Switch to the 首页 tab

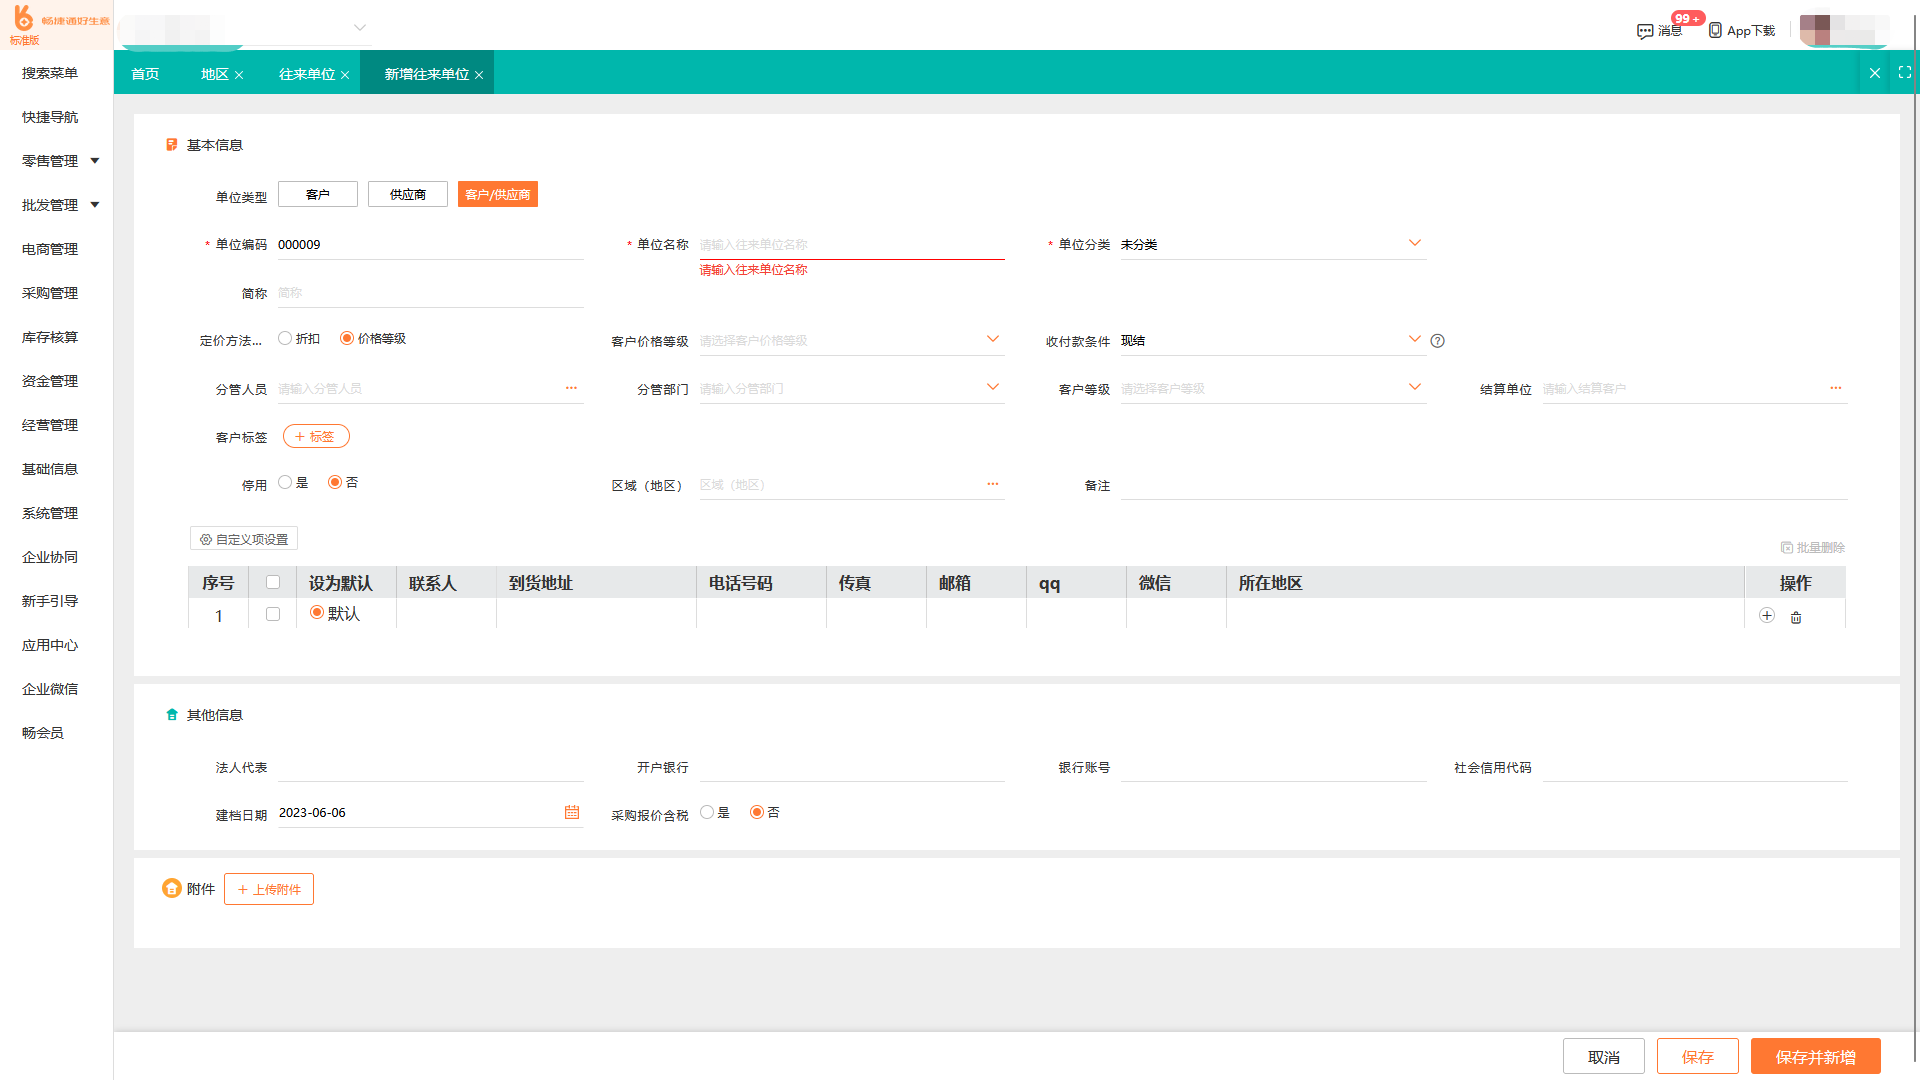145,74
